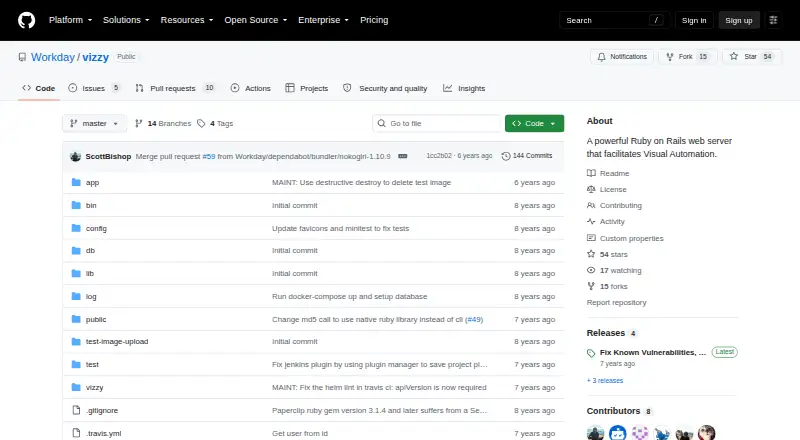Open 'Run docker-compose up and setup database' commit
The width and height of the screenshot is (800, 440).
[x=349, y=297]
